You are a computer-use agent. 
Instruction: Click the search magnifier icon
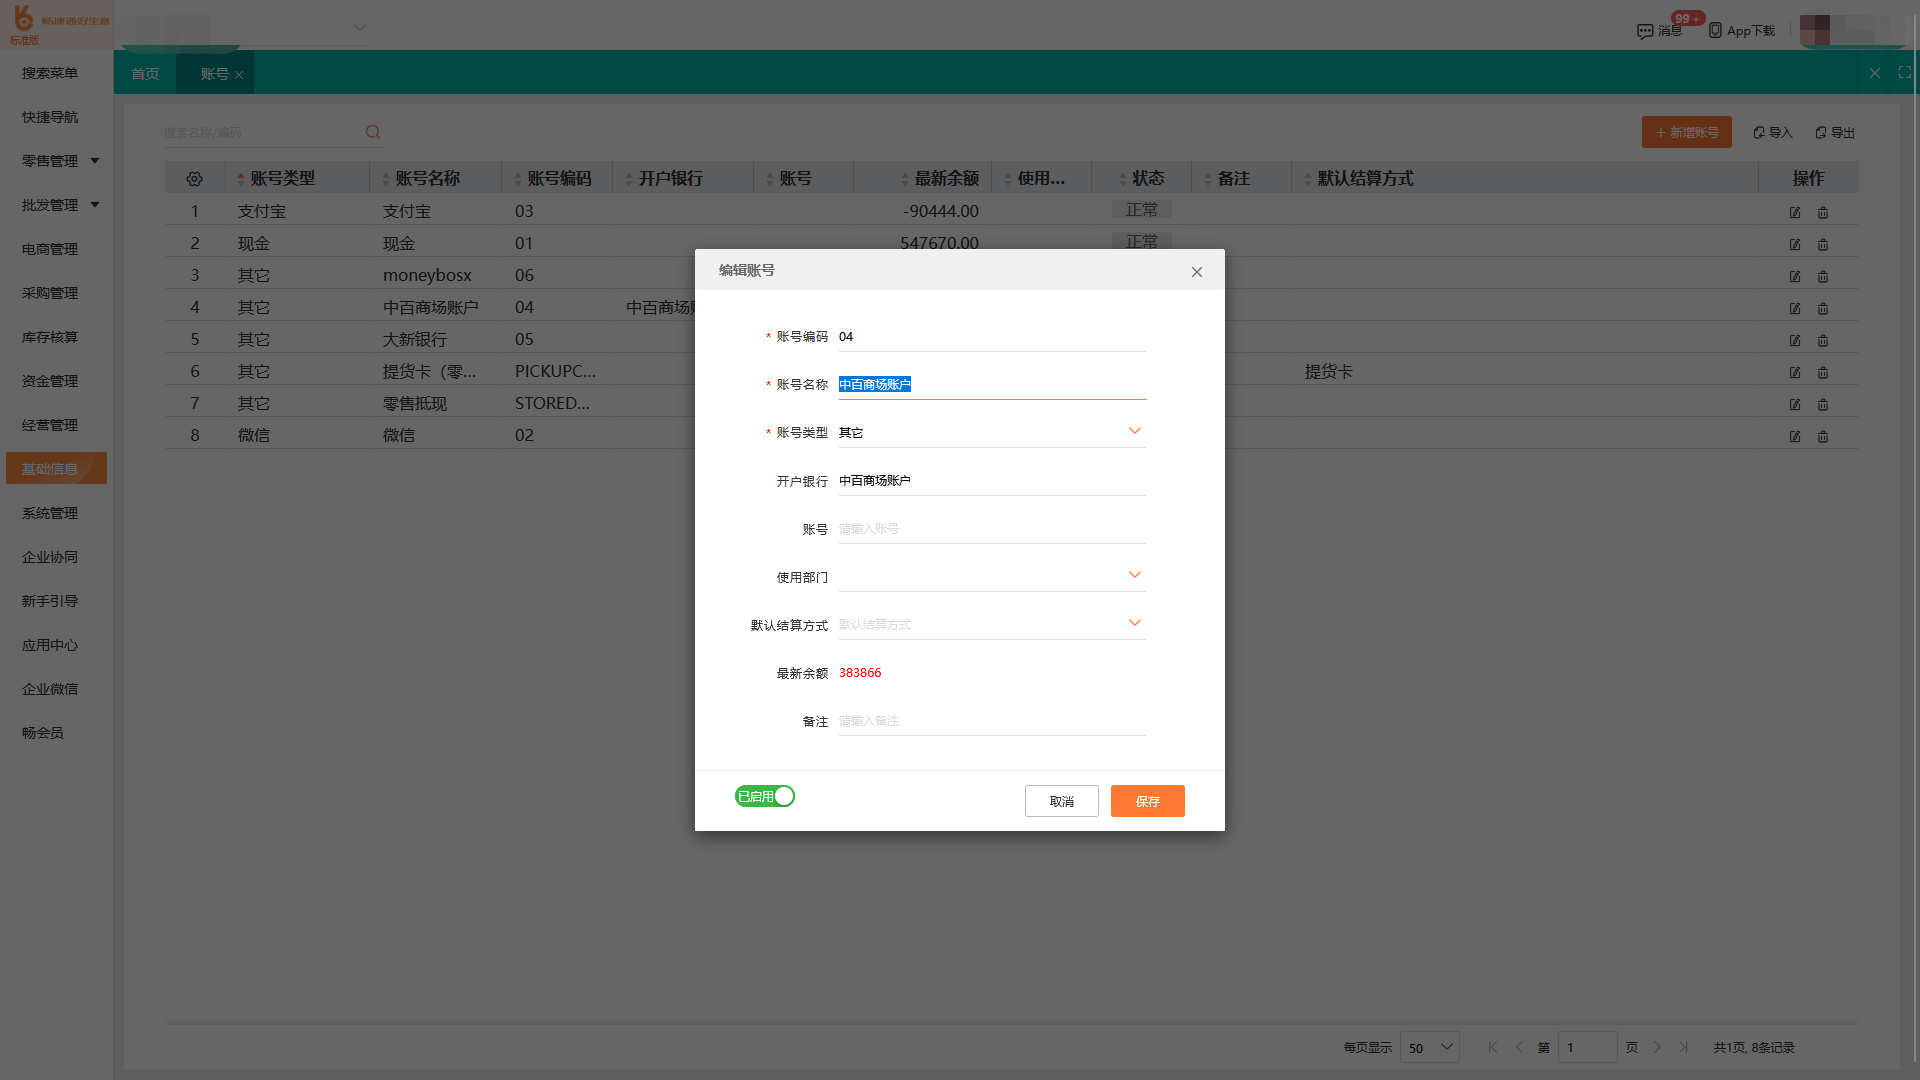click(x=375, y=132)
